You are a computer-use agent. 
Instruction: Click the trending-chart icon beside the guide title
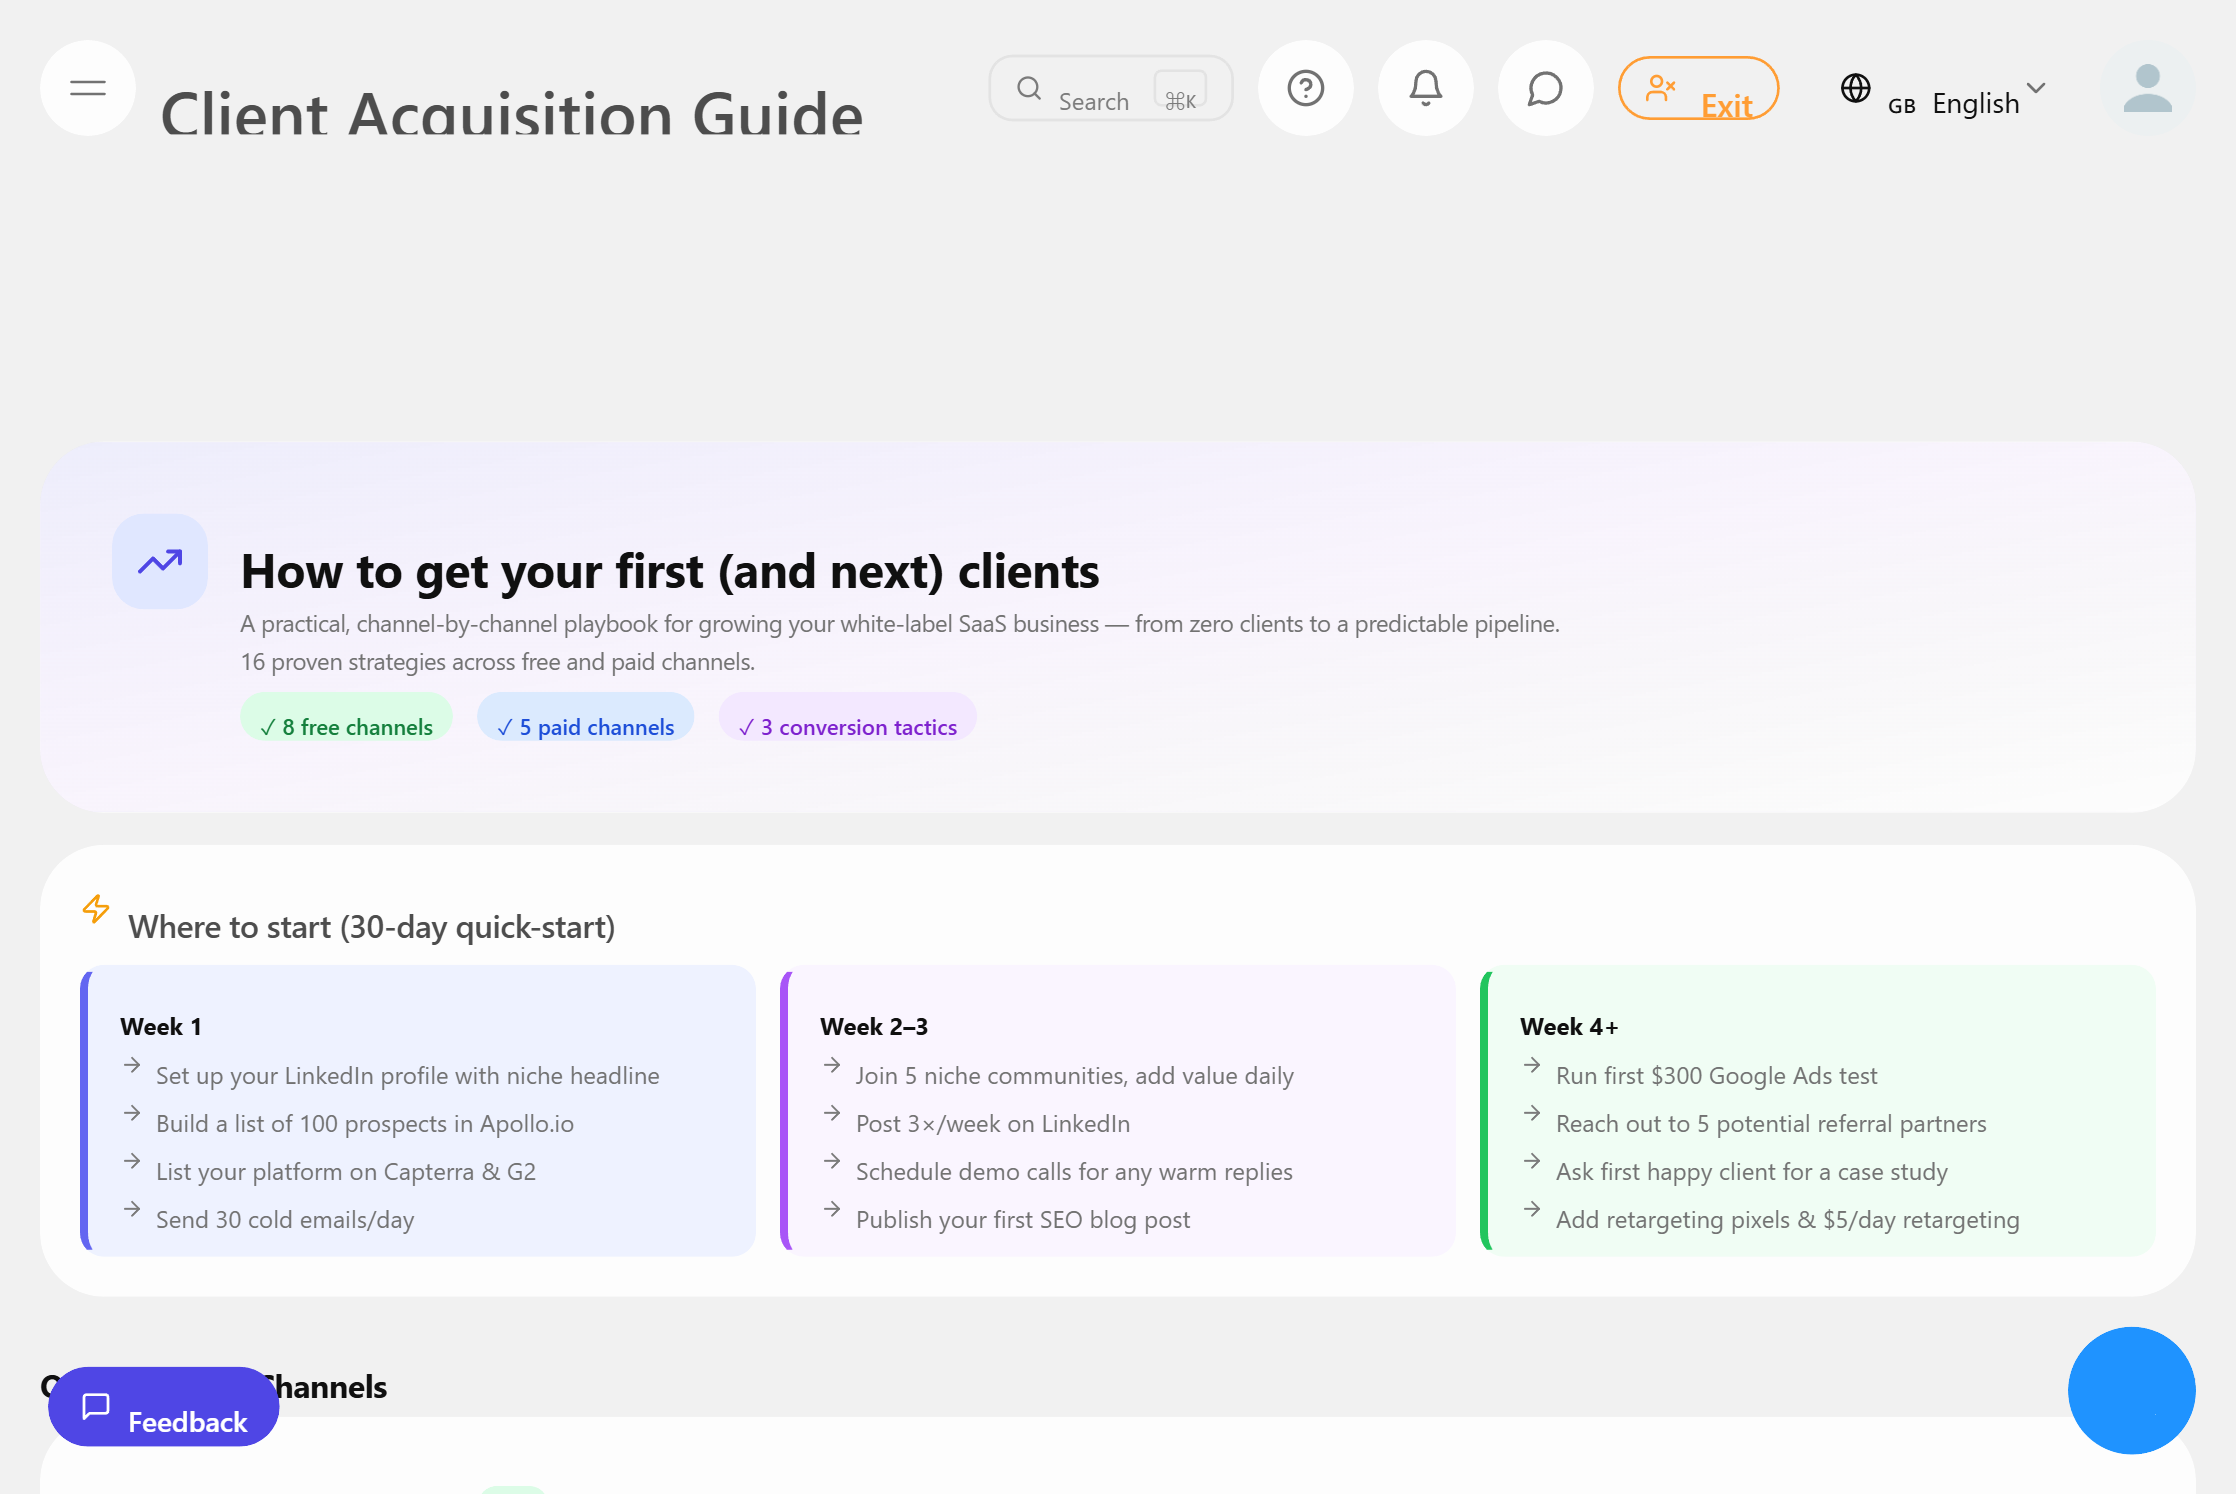pos(159,561)
